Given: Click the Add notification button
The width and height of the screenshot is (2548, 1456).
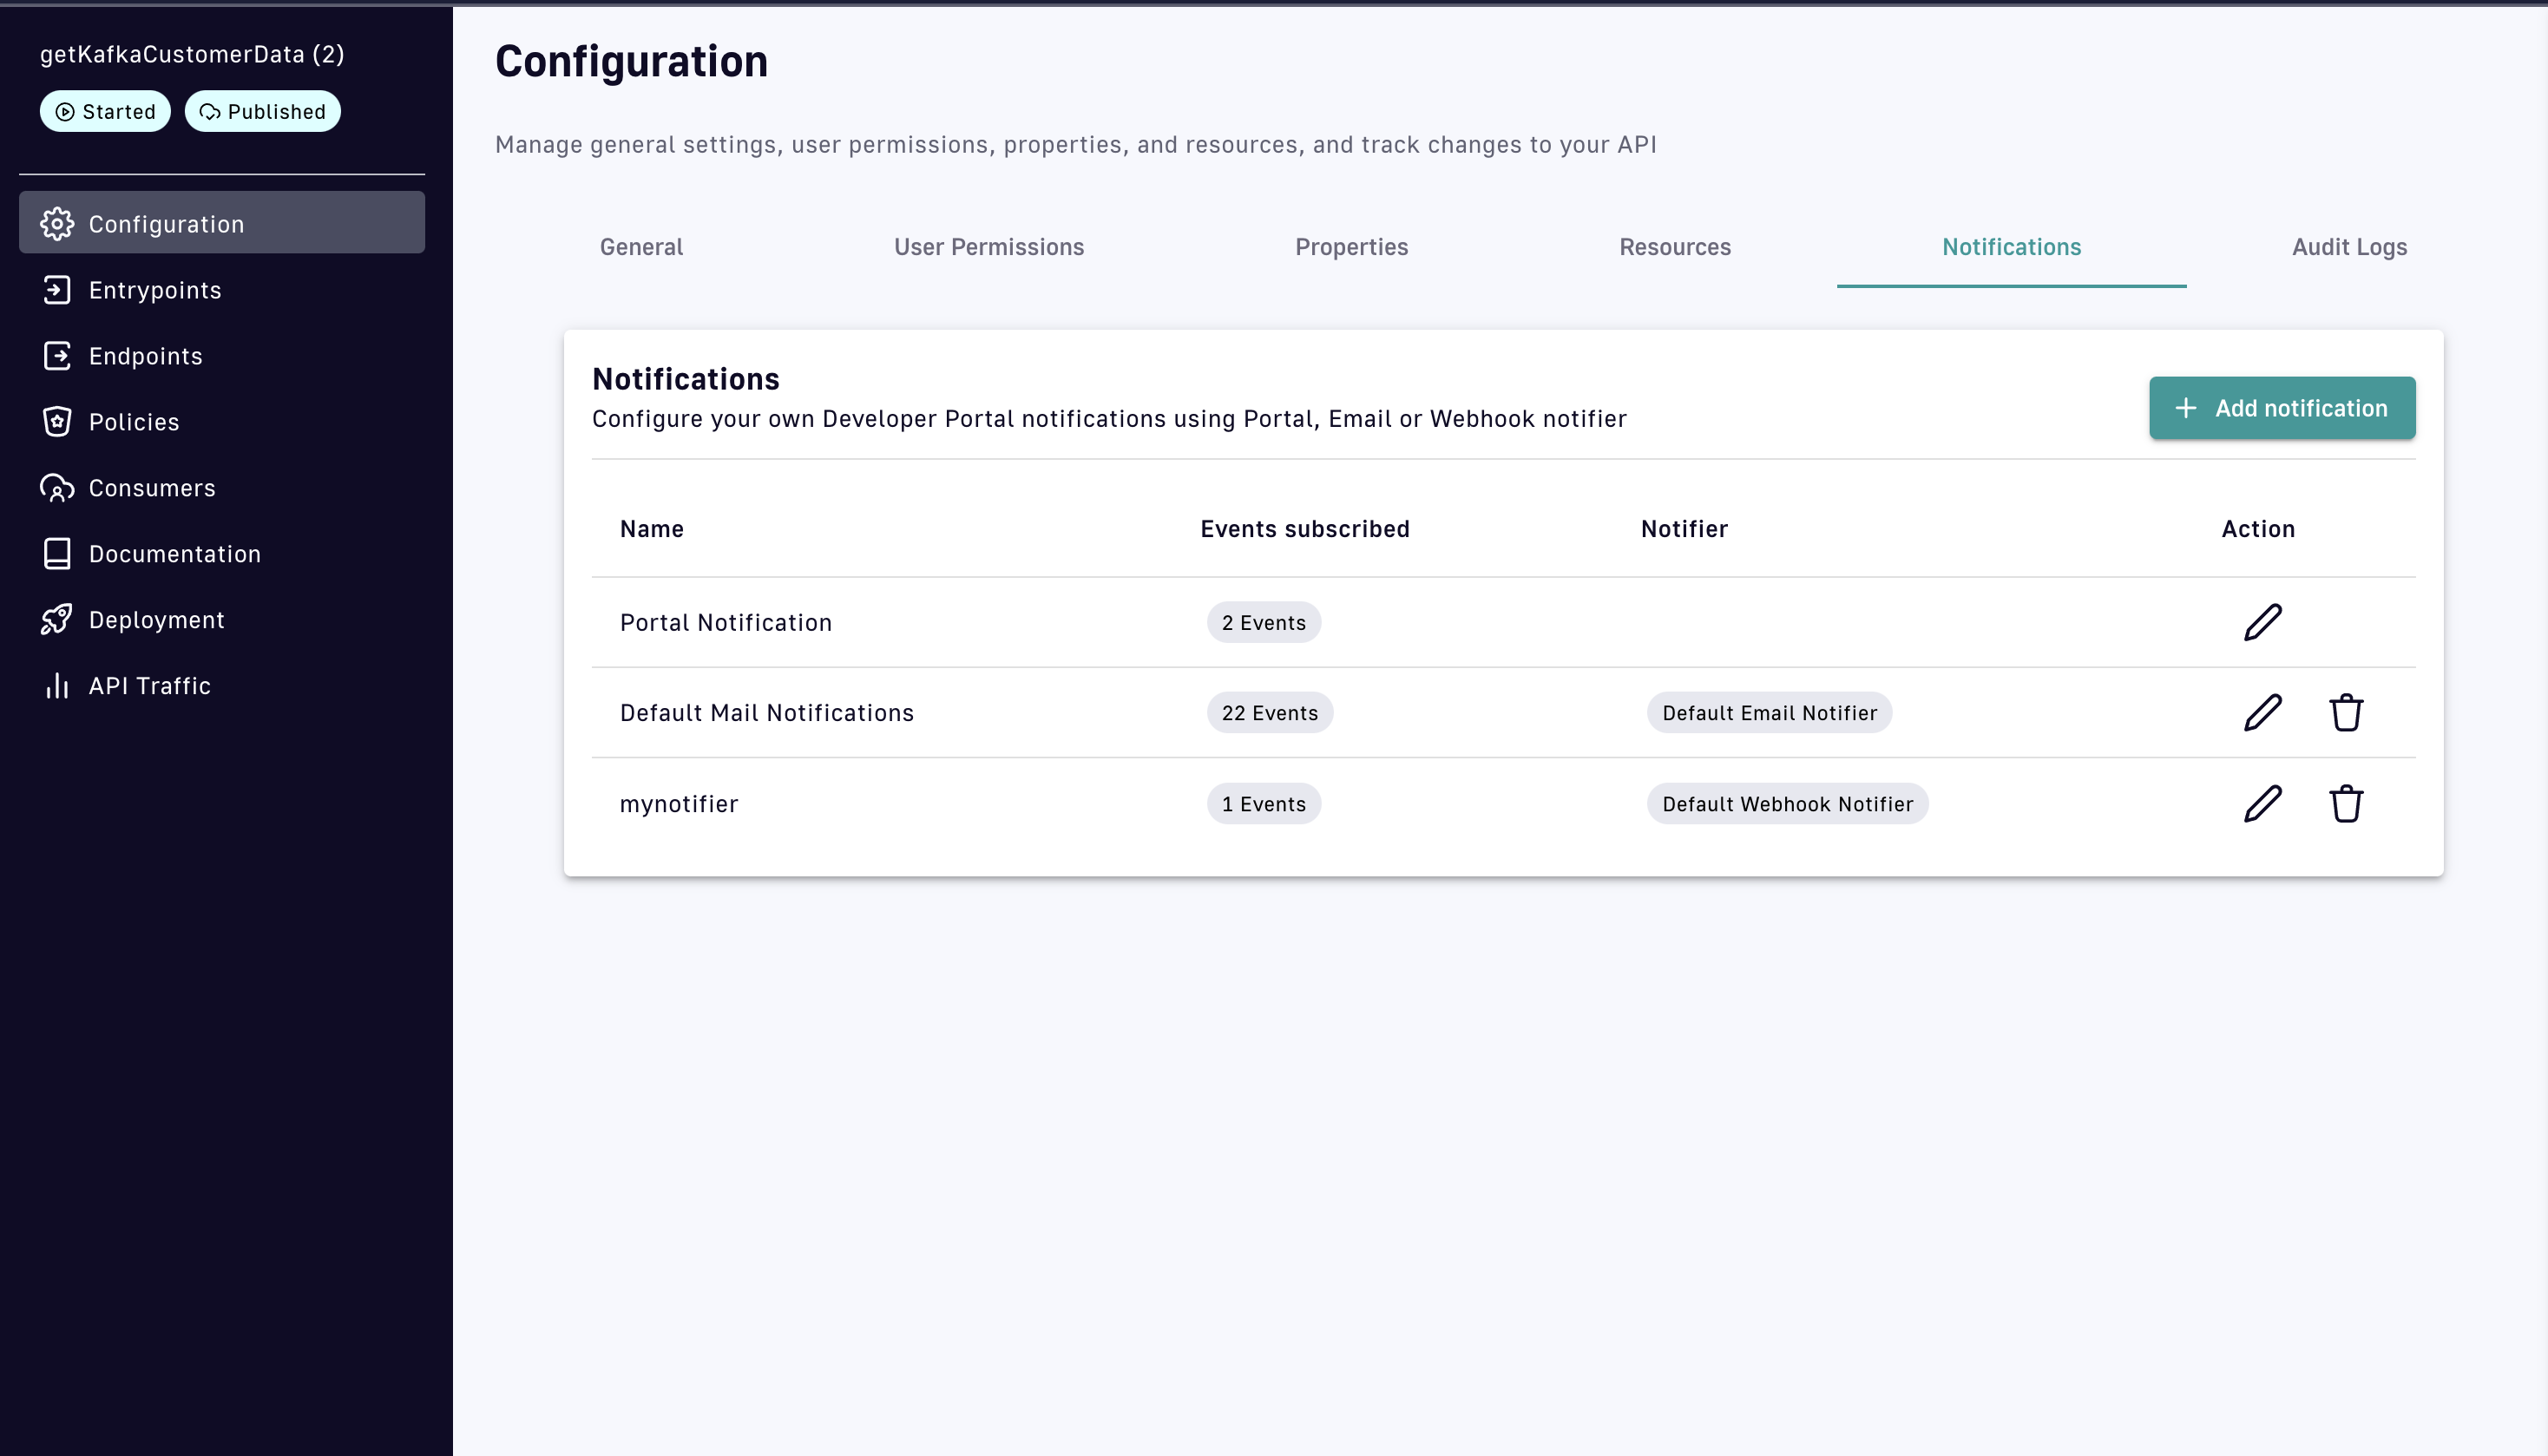Looking at the screenshot, I should pos(2281,408).
